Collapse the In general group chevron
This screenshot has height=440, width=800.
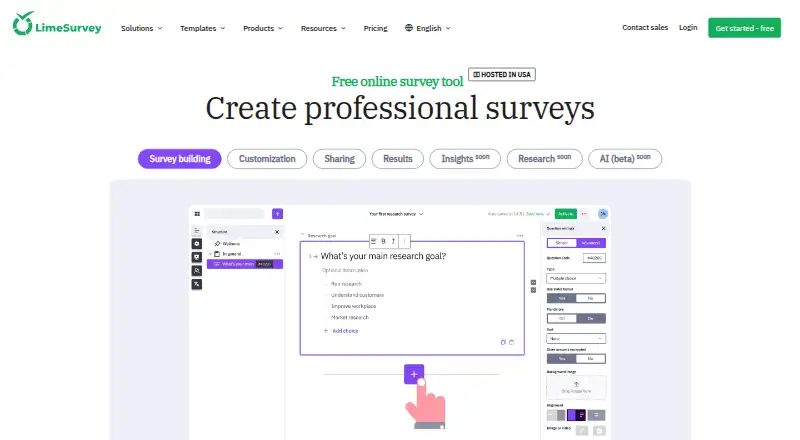210,254
